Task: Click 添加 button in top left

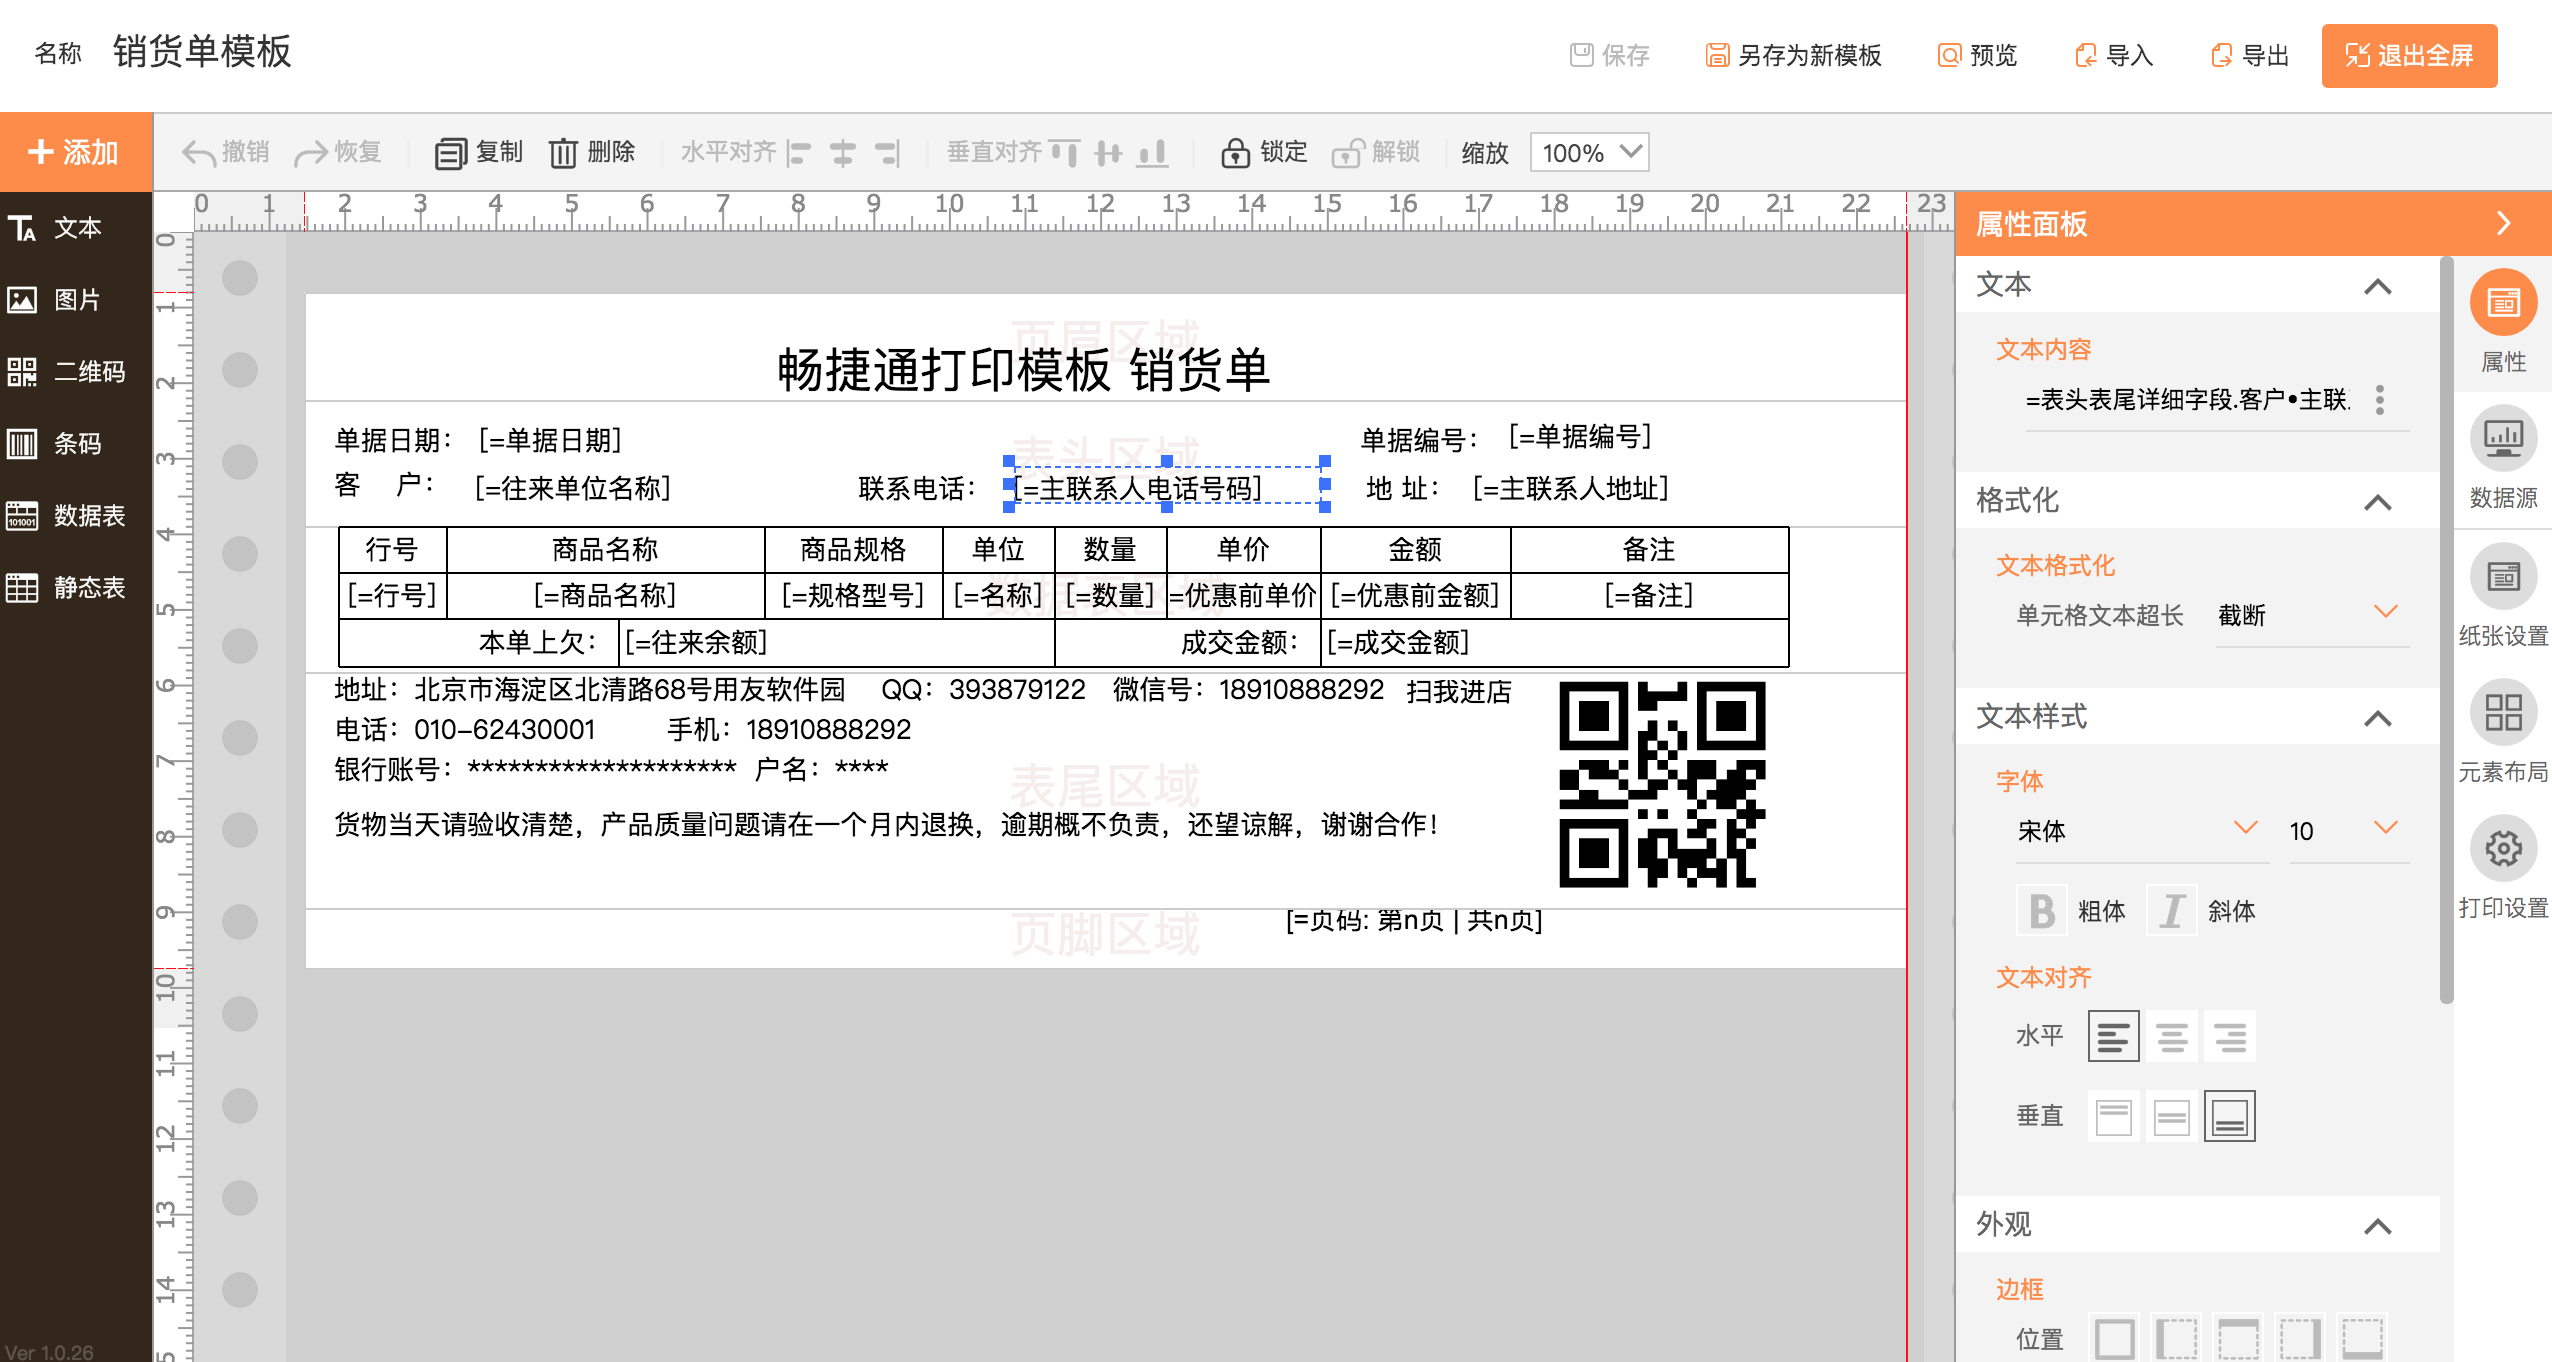Action: coord(76,152)
